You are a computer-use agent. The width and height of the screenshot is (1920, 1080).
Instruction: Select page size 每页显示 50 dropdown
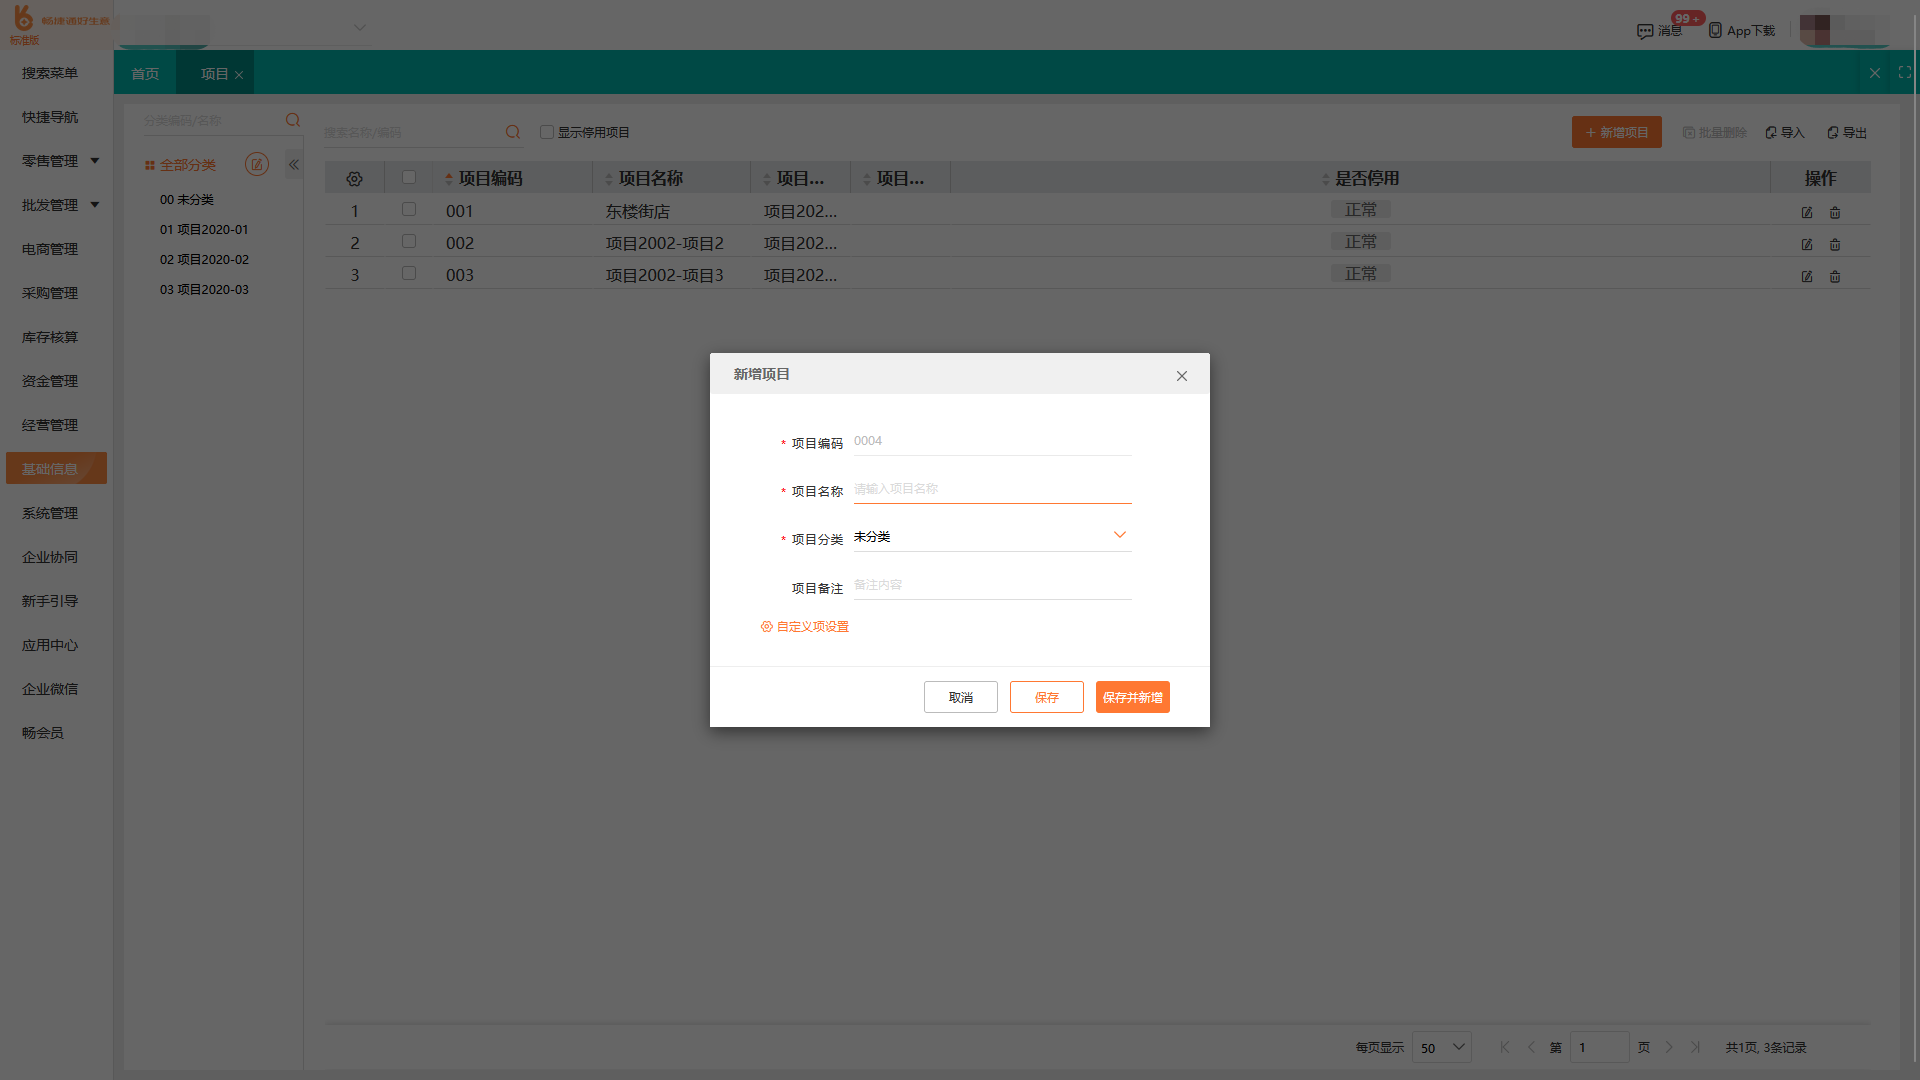(1440, 1047)
